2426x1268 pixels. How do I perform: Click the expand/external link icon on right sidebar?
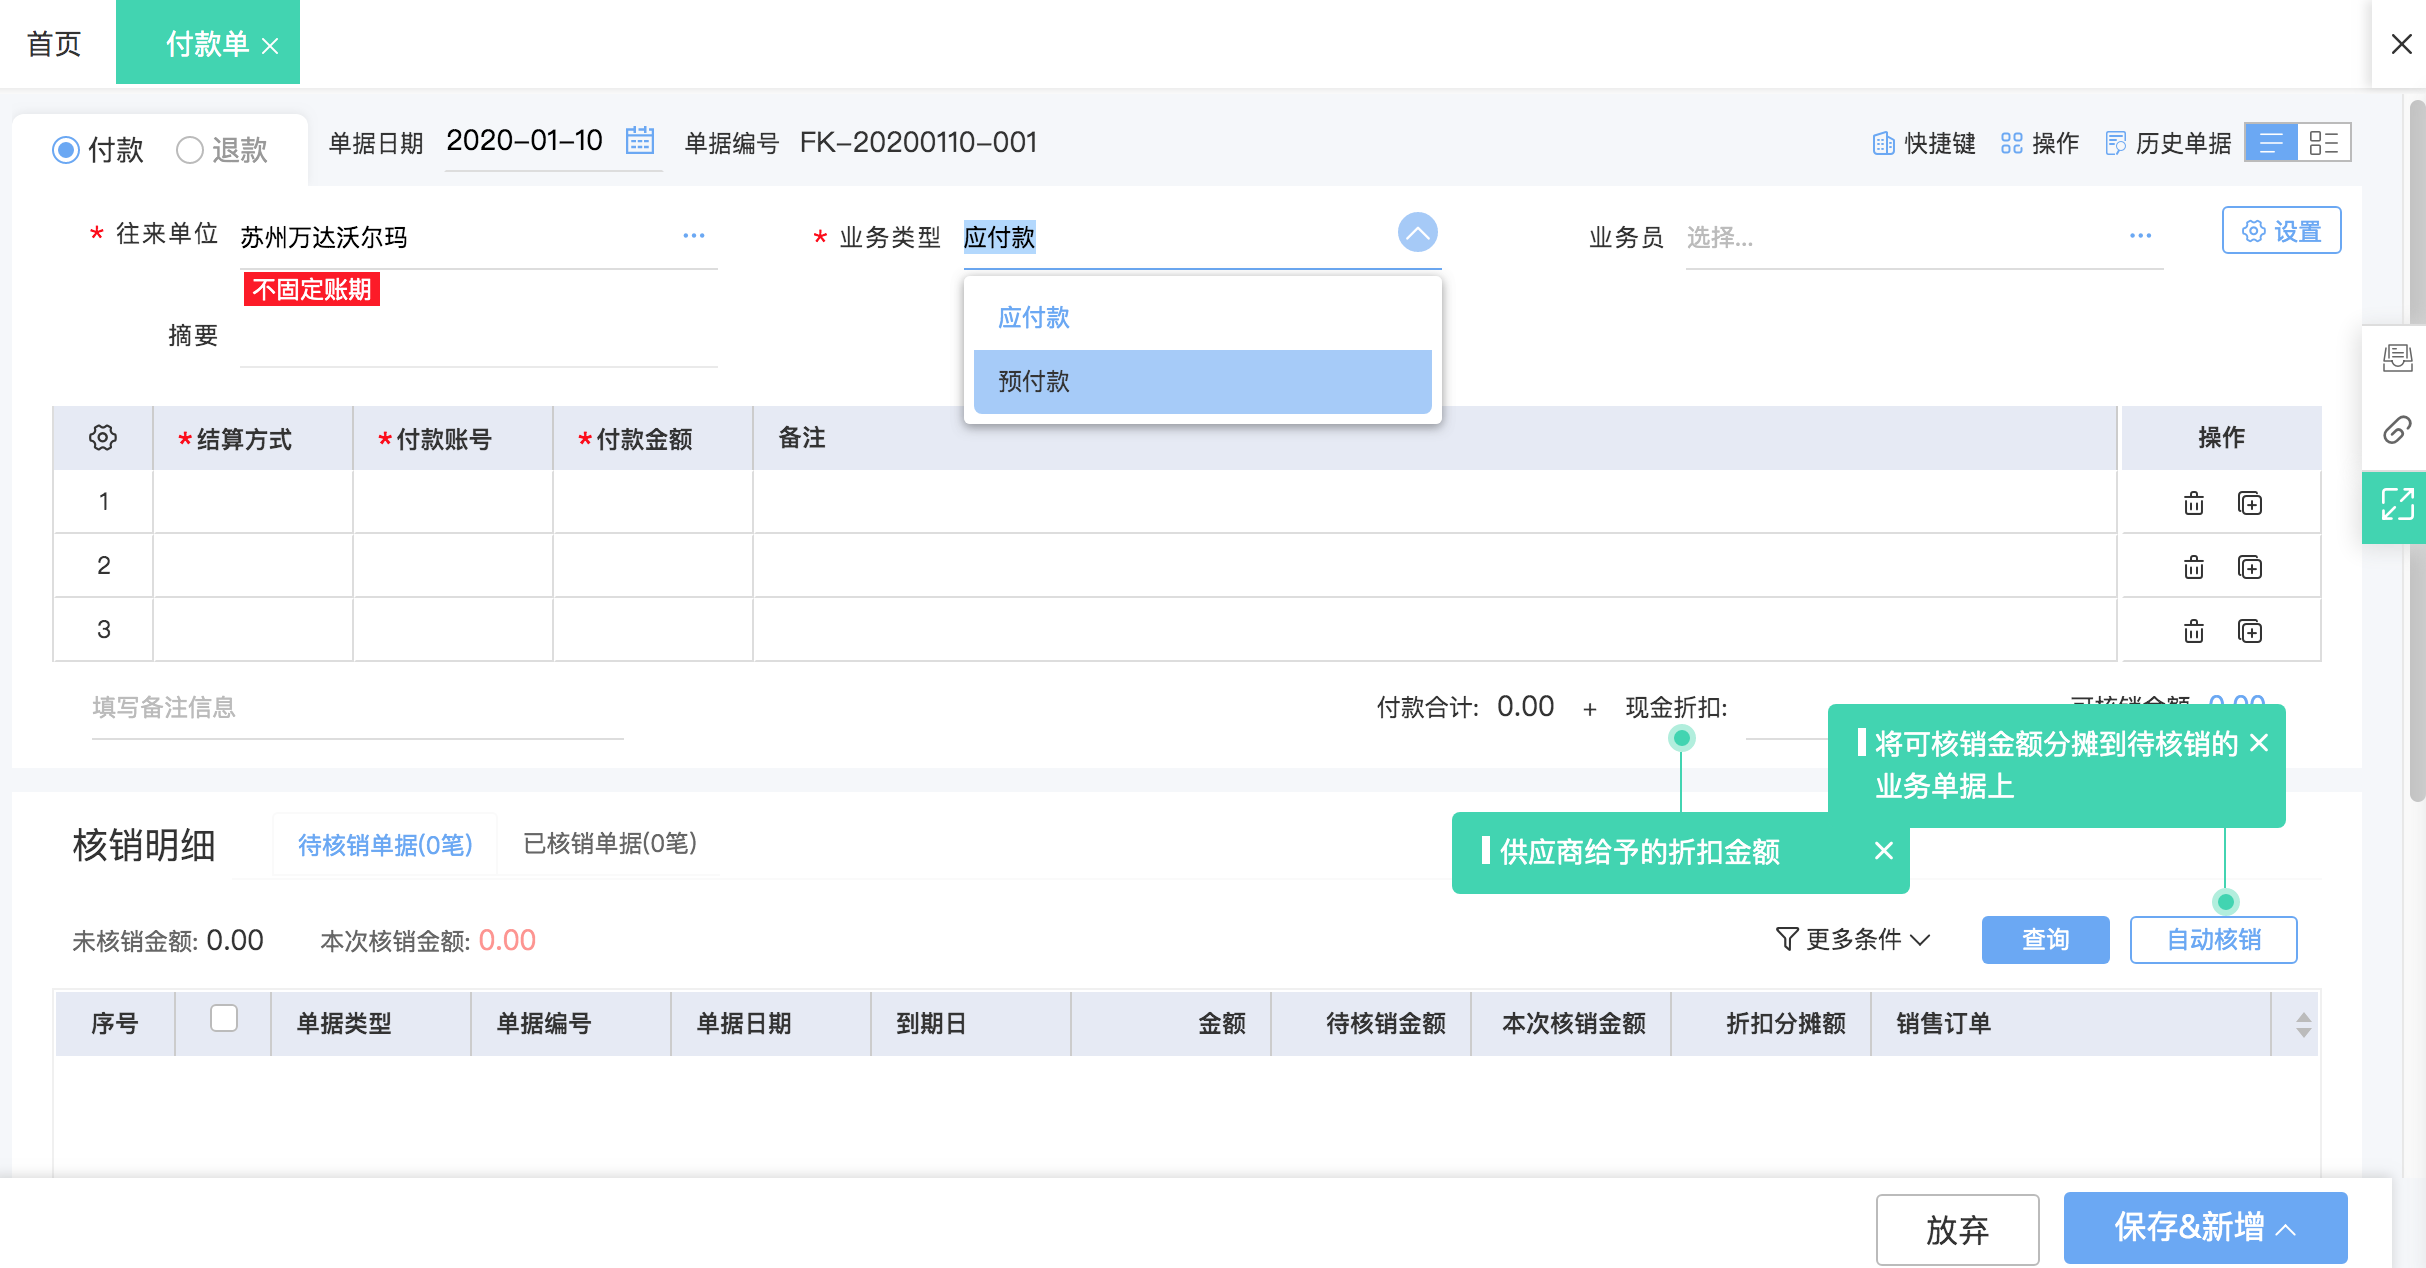pos(2397,502)
